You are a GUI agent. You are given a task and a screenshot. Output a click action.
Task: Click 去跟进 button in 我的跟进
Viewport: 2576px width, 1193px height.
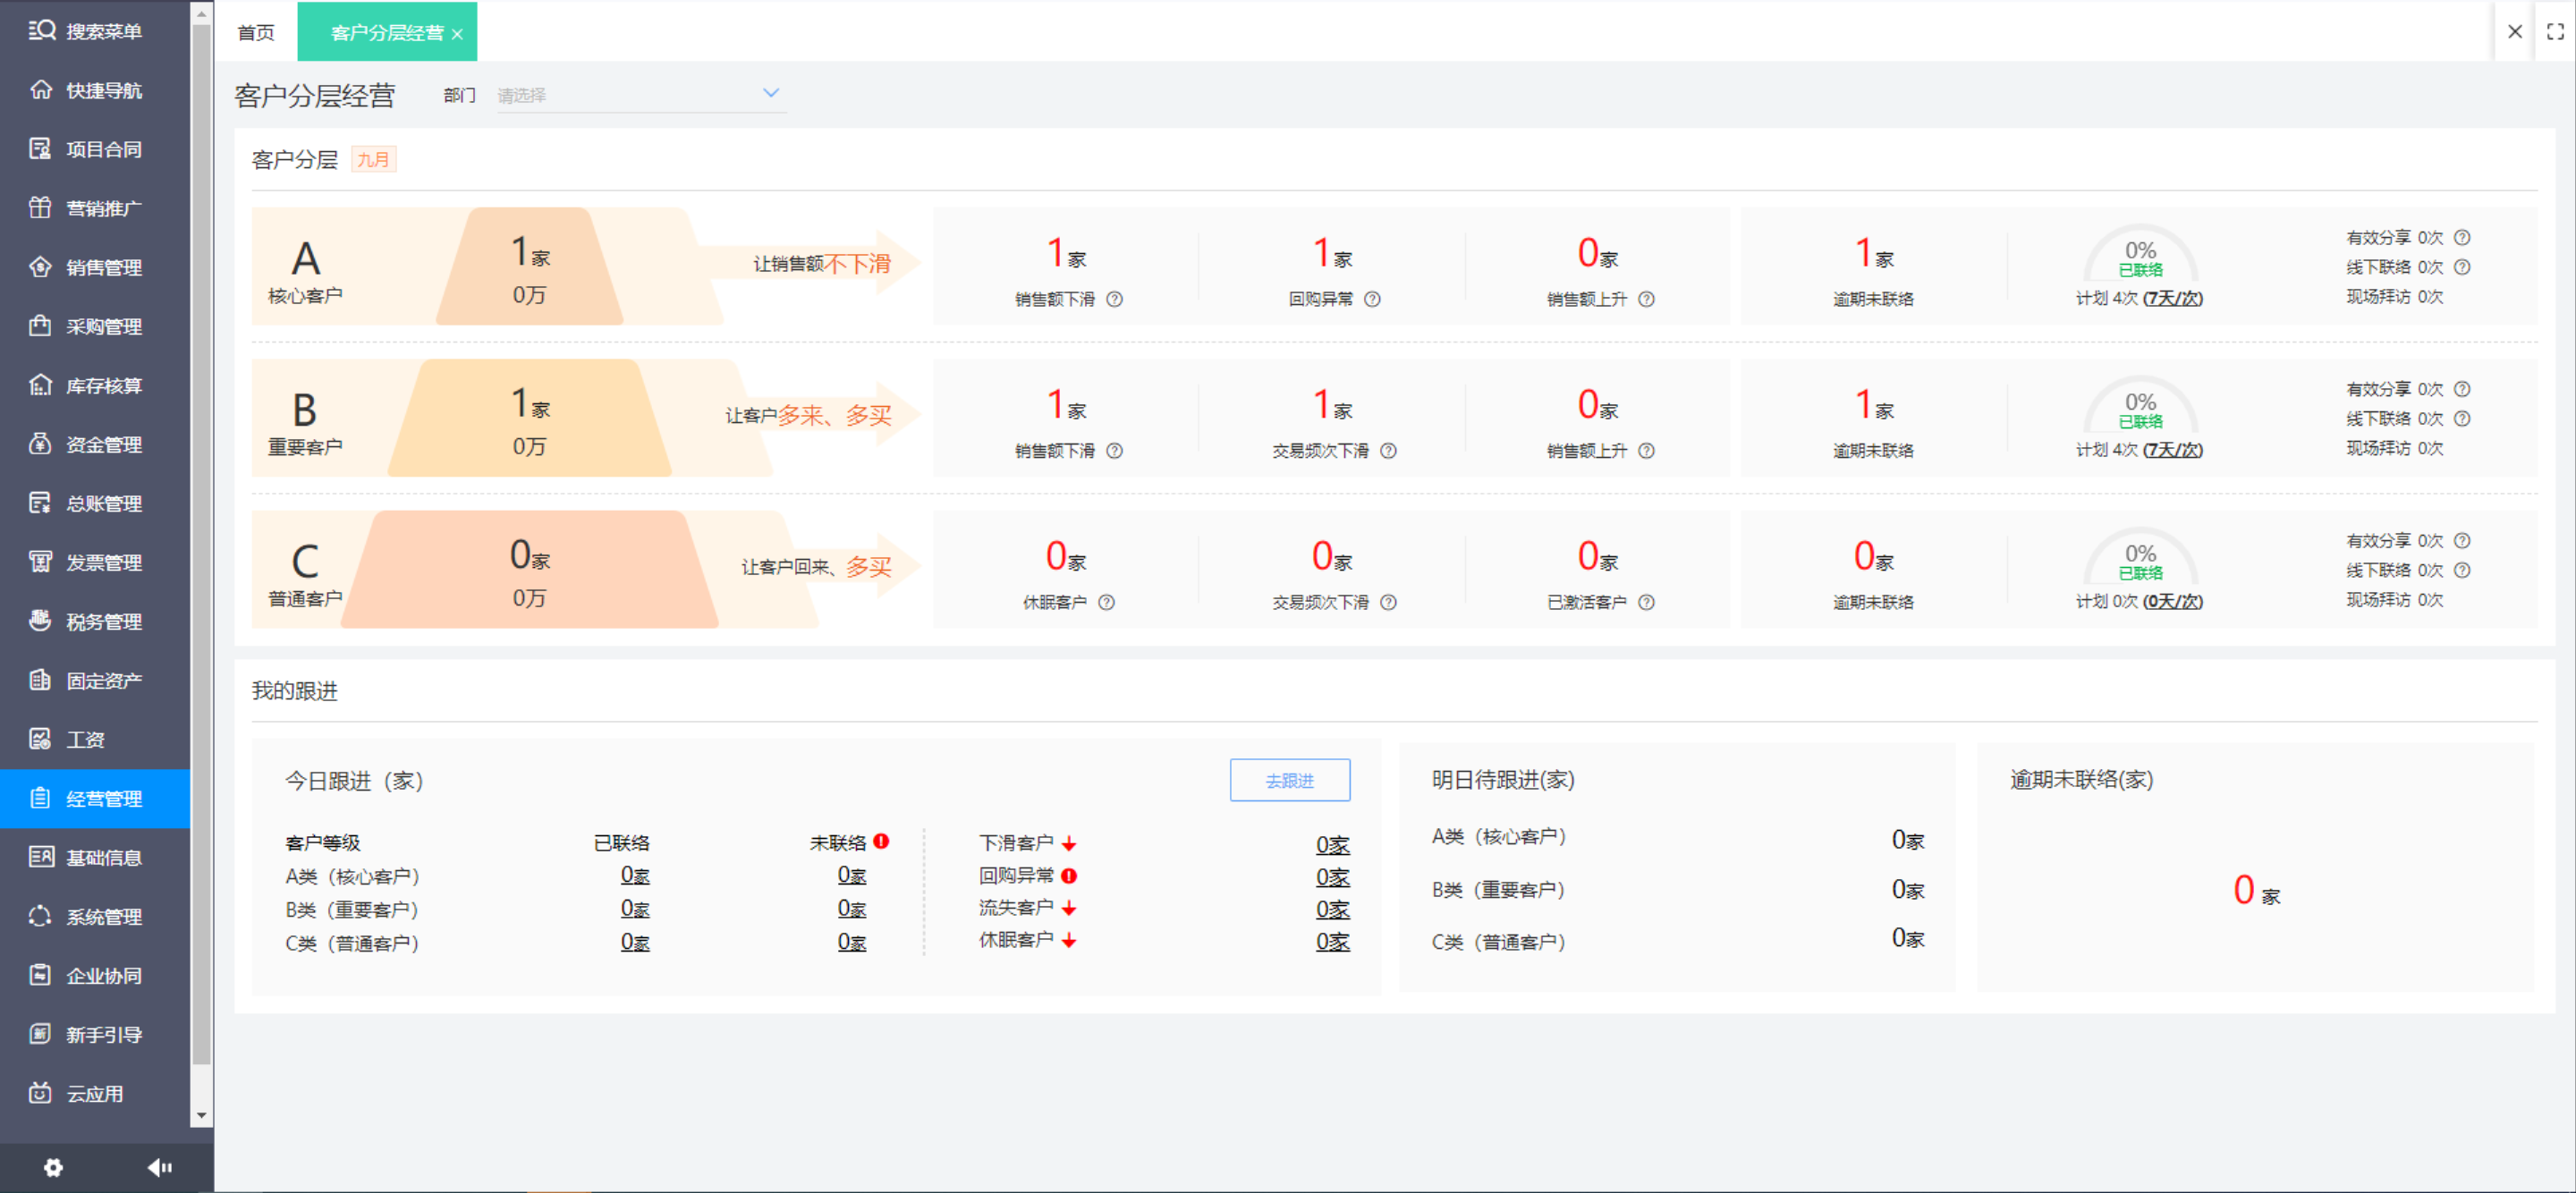(x=1290, y=781)
